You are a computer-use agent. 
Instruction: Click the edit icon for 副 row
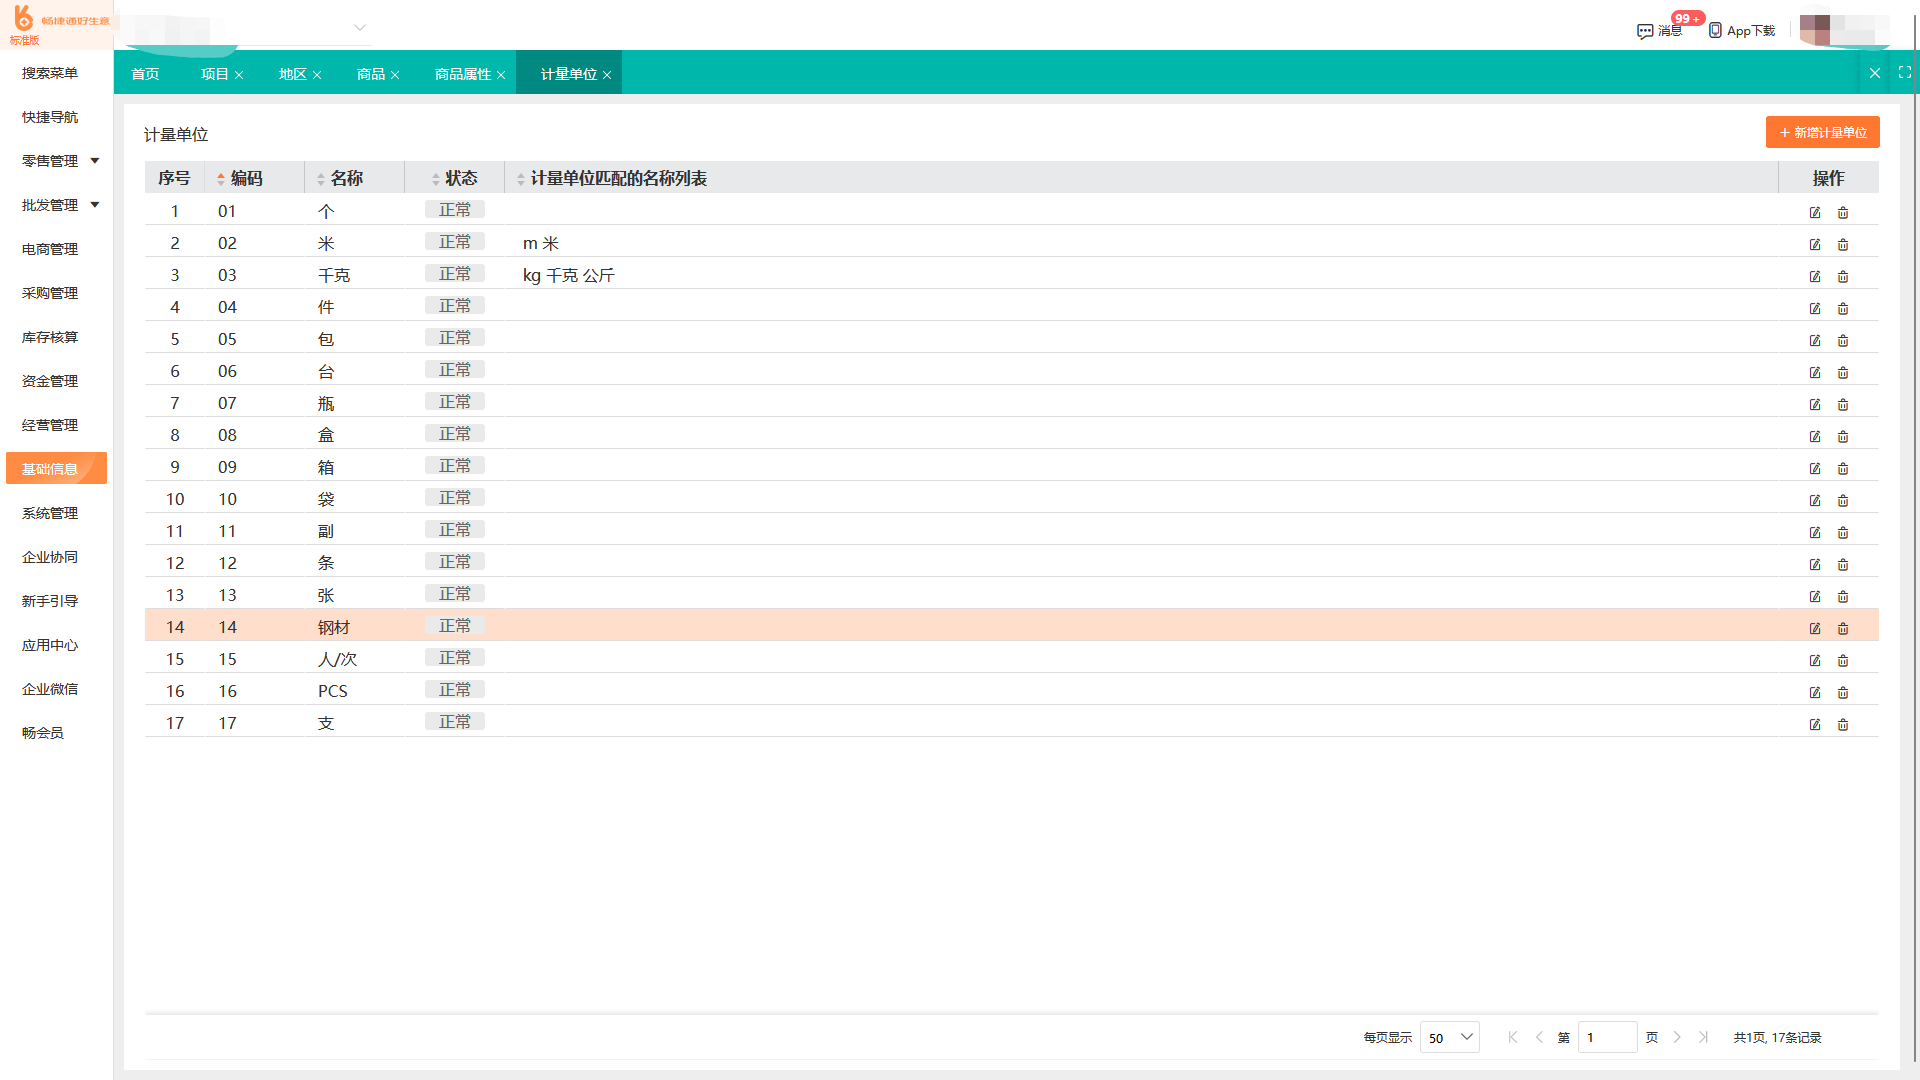click(1815, 531)
